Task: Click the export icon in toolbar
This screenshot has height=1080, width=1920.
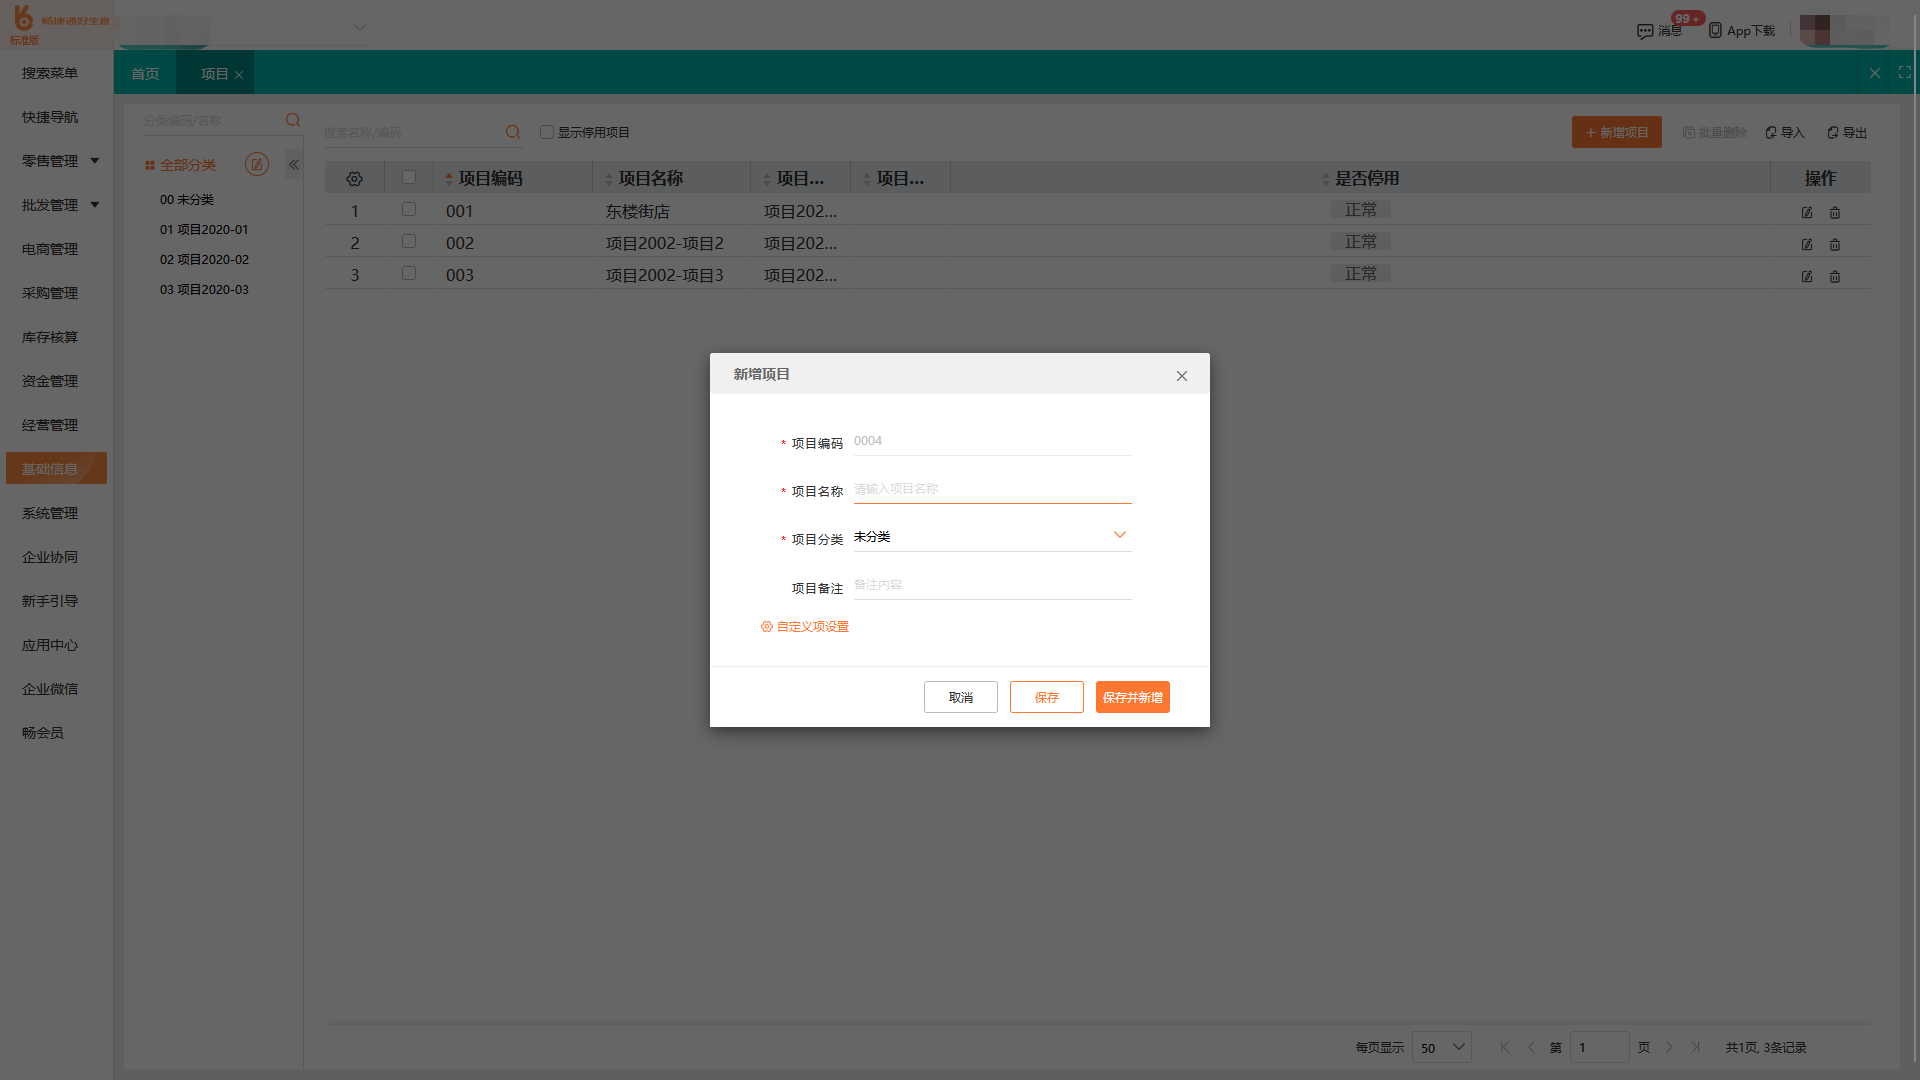Action: (x=1845, y=131)
